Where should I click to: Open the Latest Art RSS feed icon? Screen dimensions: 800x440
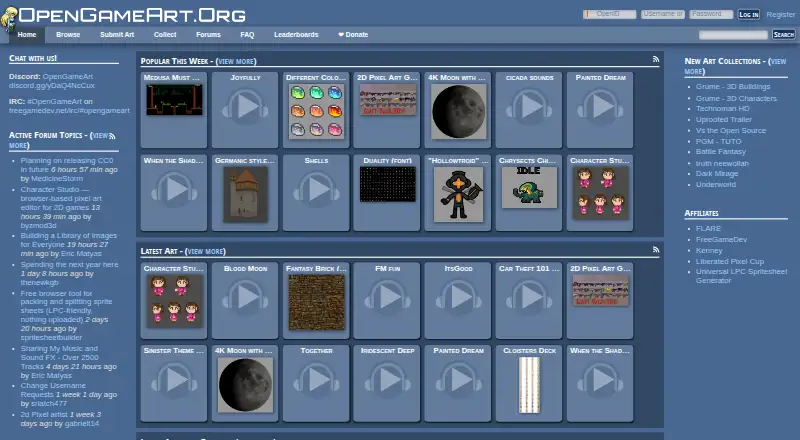[x=656, y=250]
